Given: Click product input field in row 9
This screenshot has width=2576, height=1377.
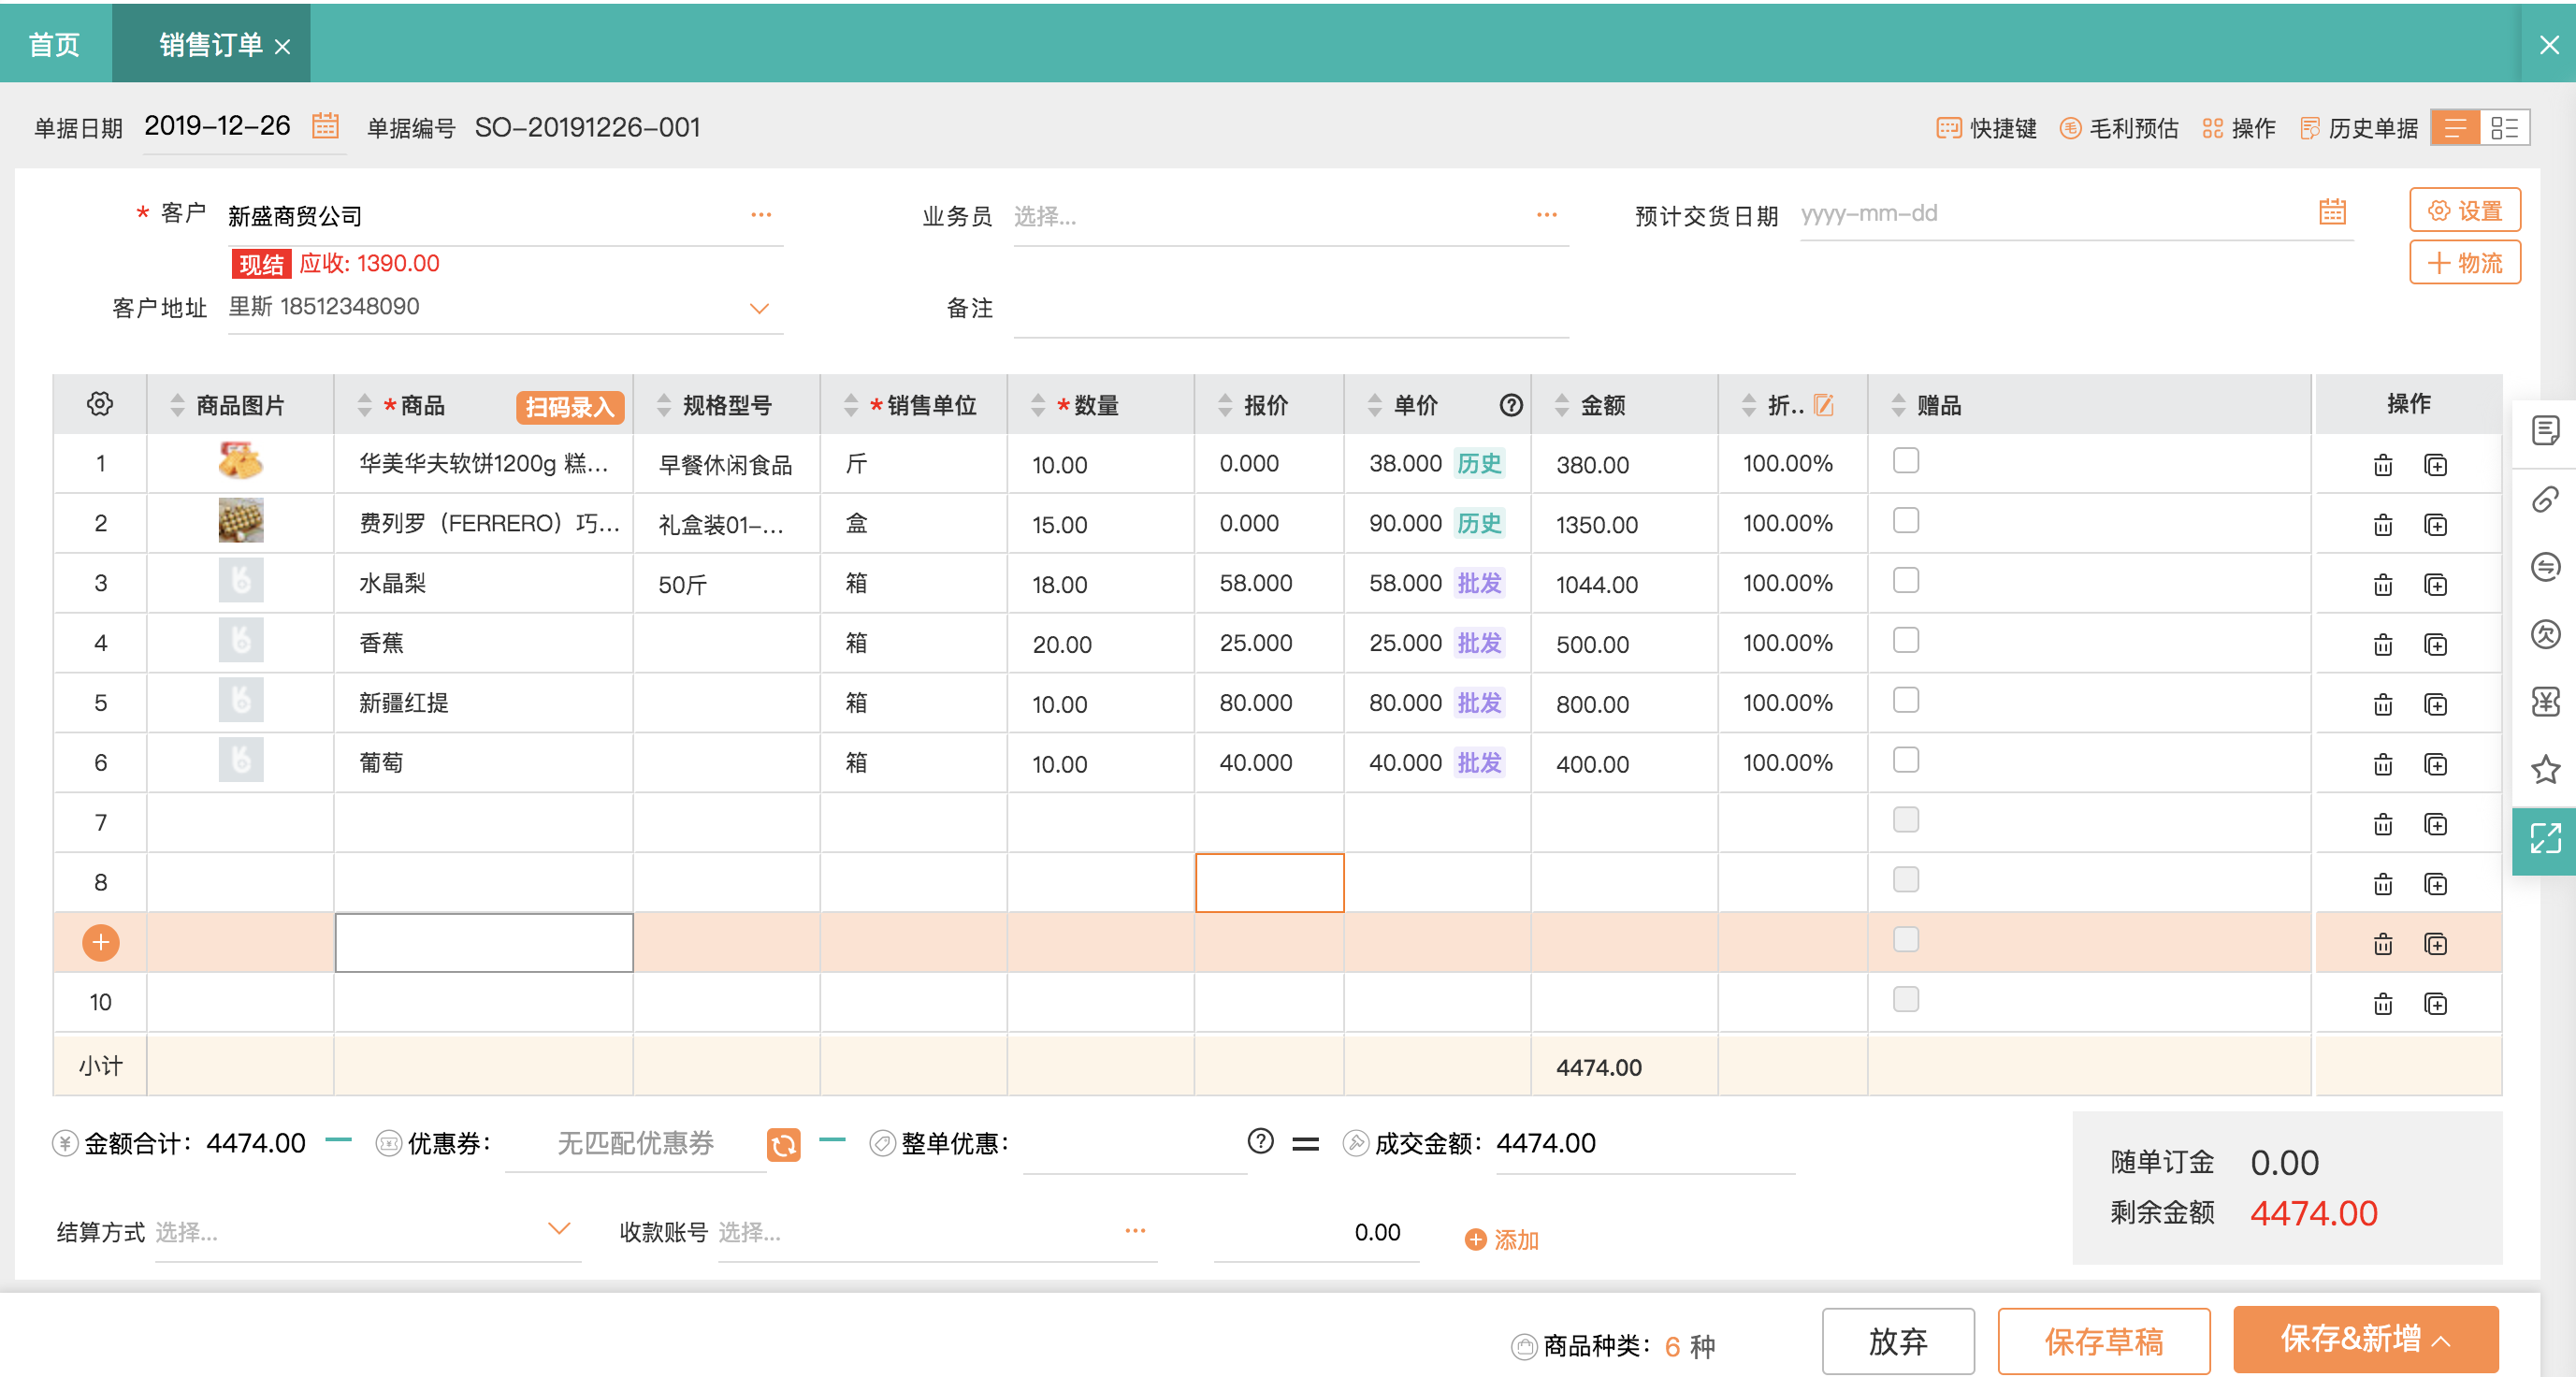Looking at the screenshot, I should click(481, 942).
